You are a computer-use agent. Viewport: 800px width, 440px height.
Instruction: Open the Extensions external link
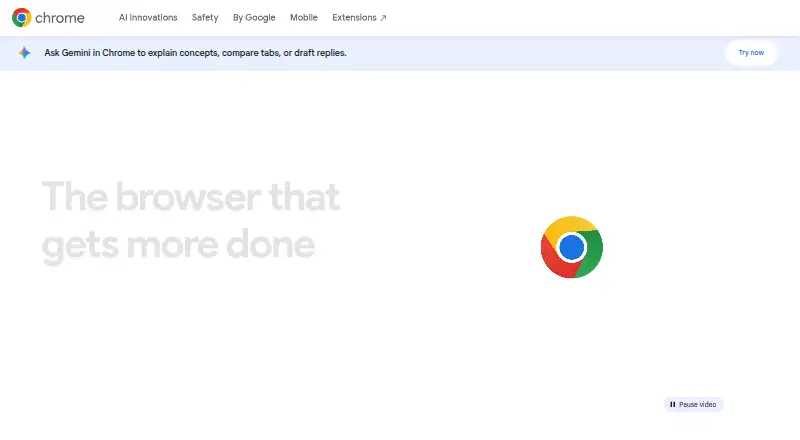[359, 18]
